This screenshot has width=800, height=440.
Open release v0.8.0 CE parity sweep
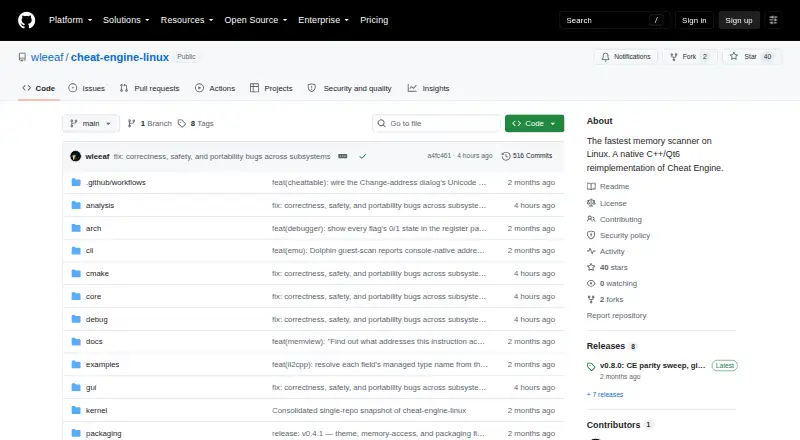(x=653, y=365)
